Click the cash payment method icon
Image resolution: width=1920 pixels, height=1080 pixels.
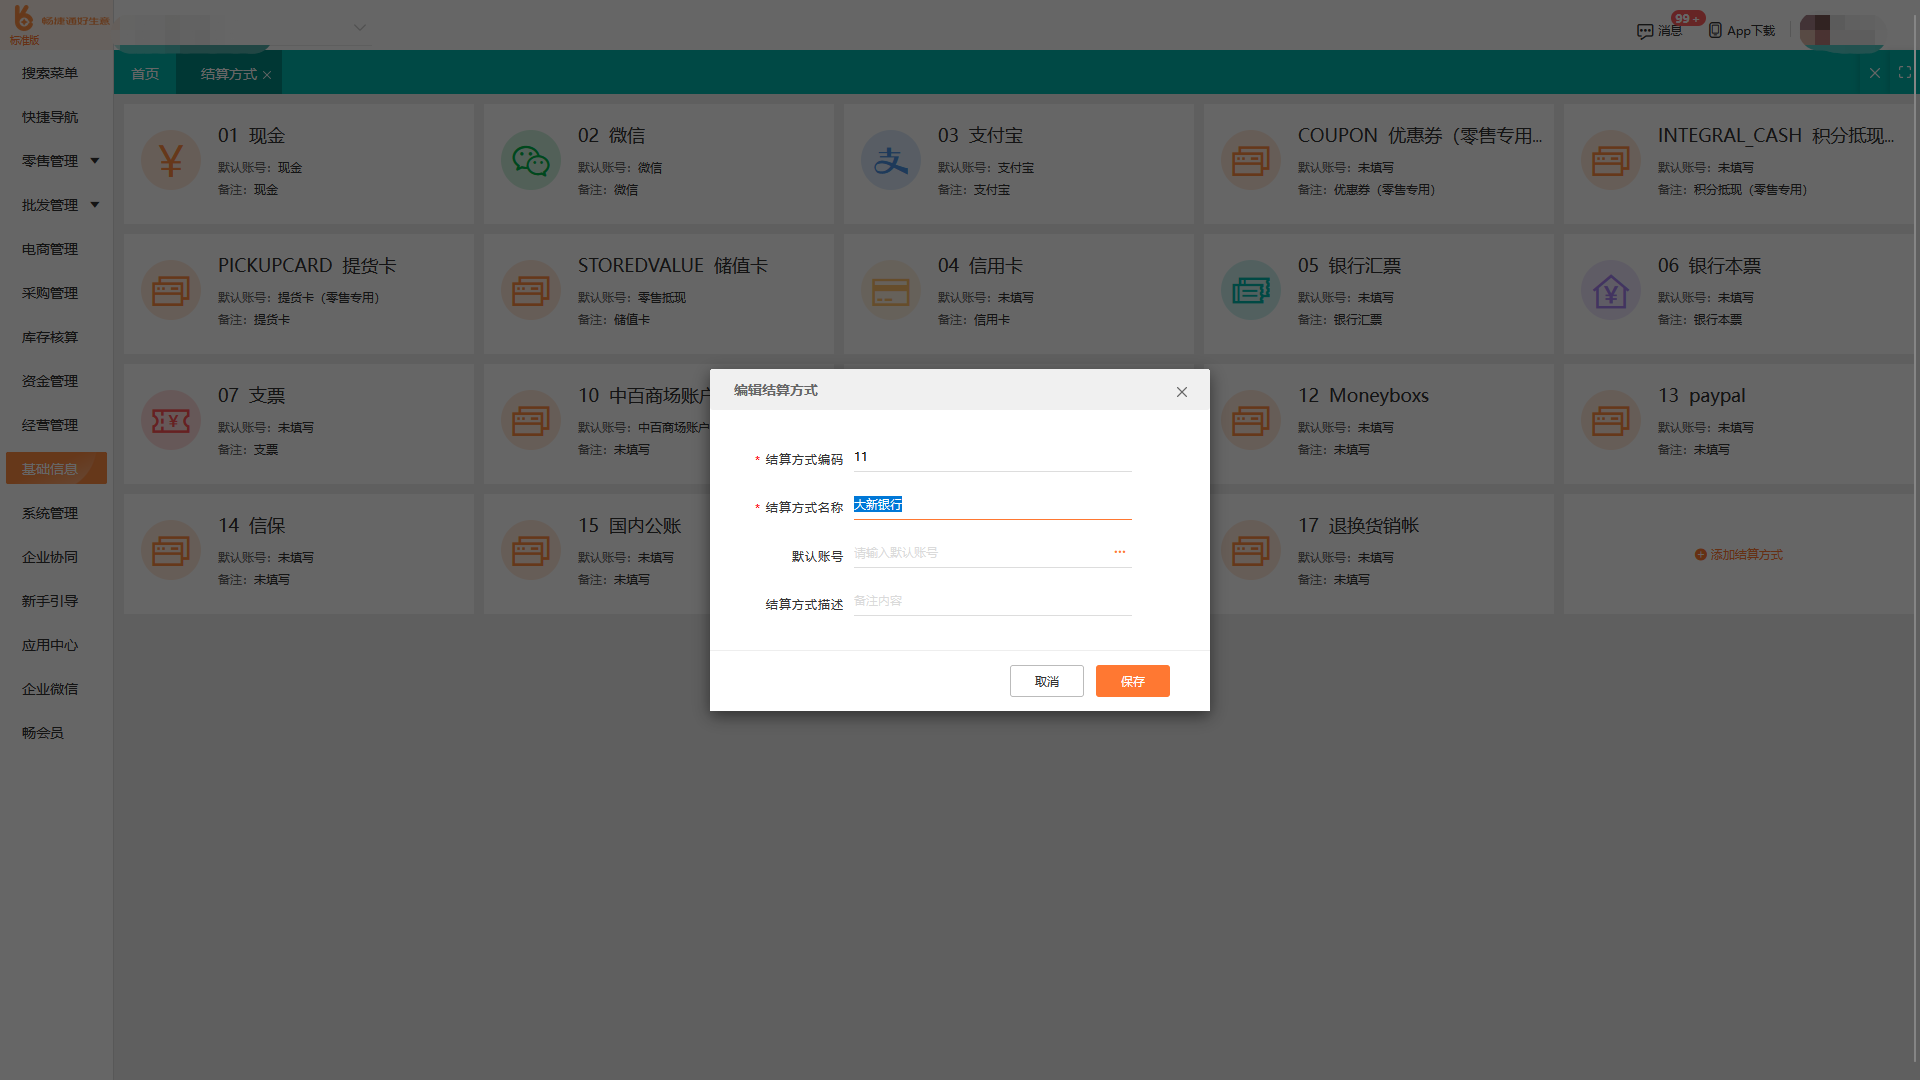[171, 158]
